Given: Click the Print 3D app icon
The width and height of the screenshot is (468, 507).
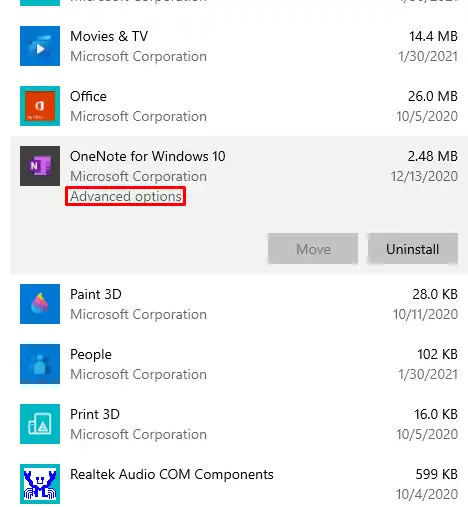Looking at the screenshot, I should pyautogui.click(x=40, y=424).
